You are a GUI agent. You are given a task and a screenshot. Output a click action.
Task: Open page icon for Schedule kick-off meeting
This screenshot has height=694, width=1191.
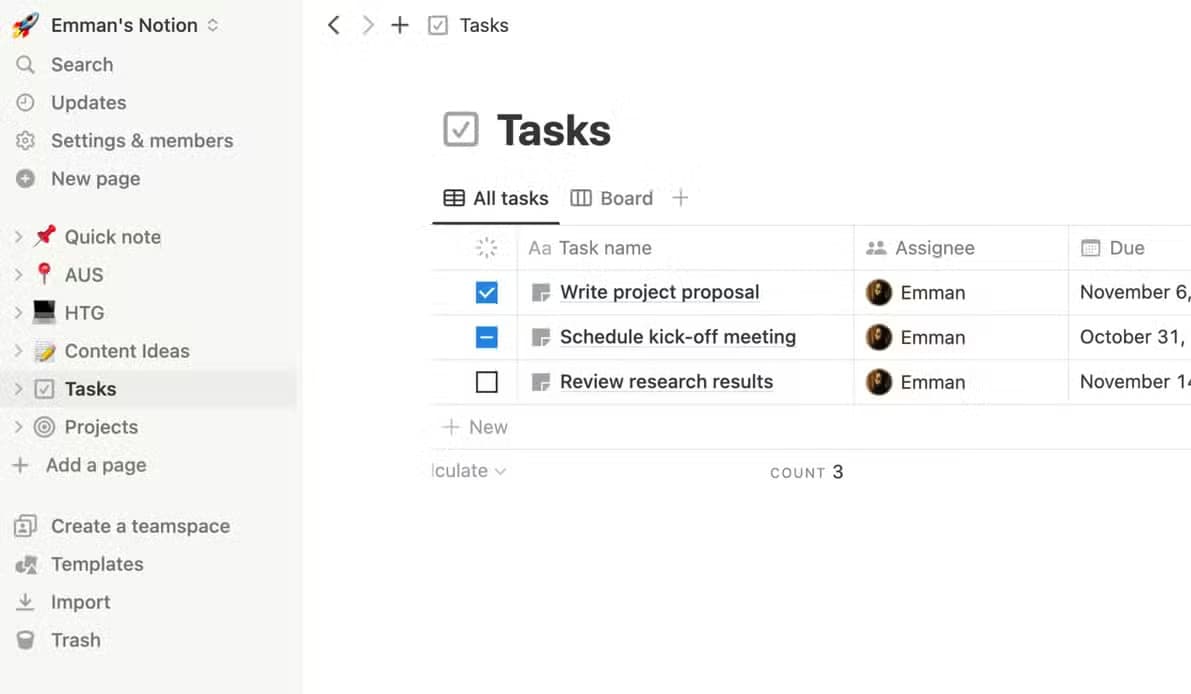click(x=541, y=337)
